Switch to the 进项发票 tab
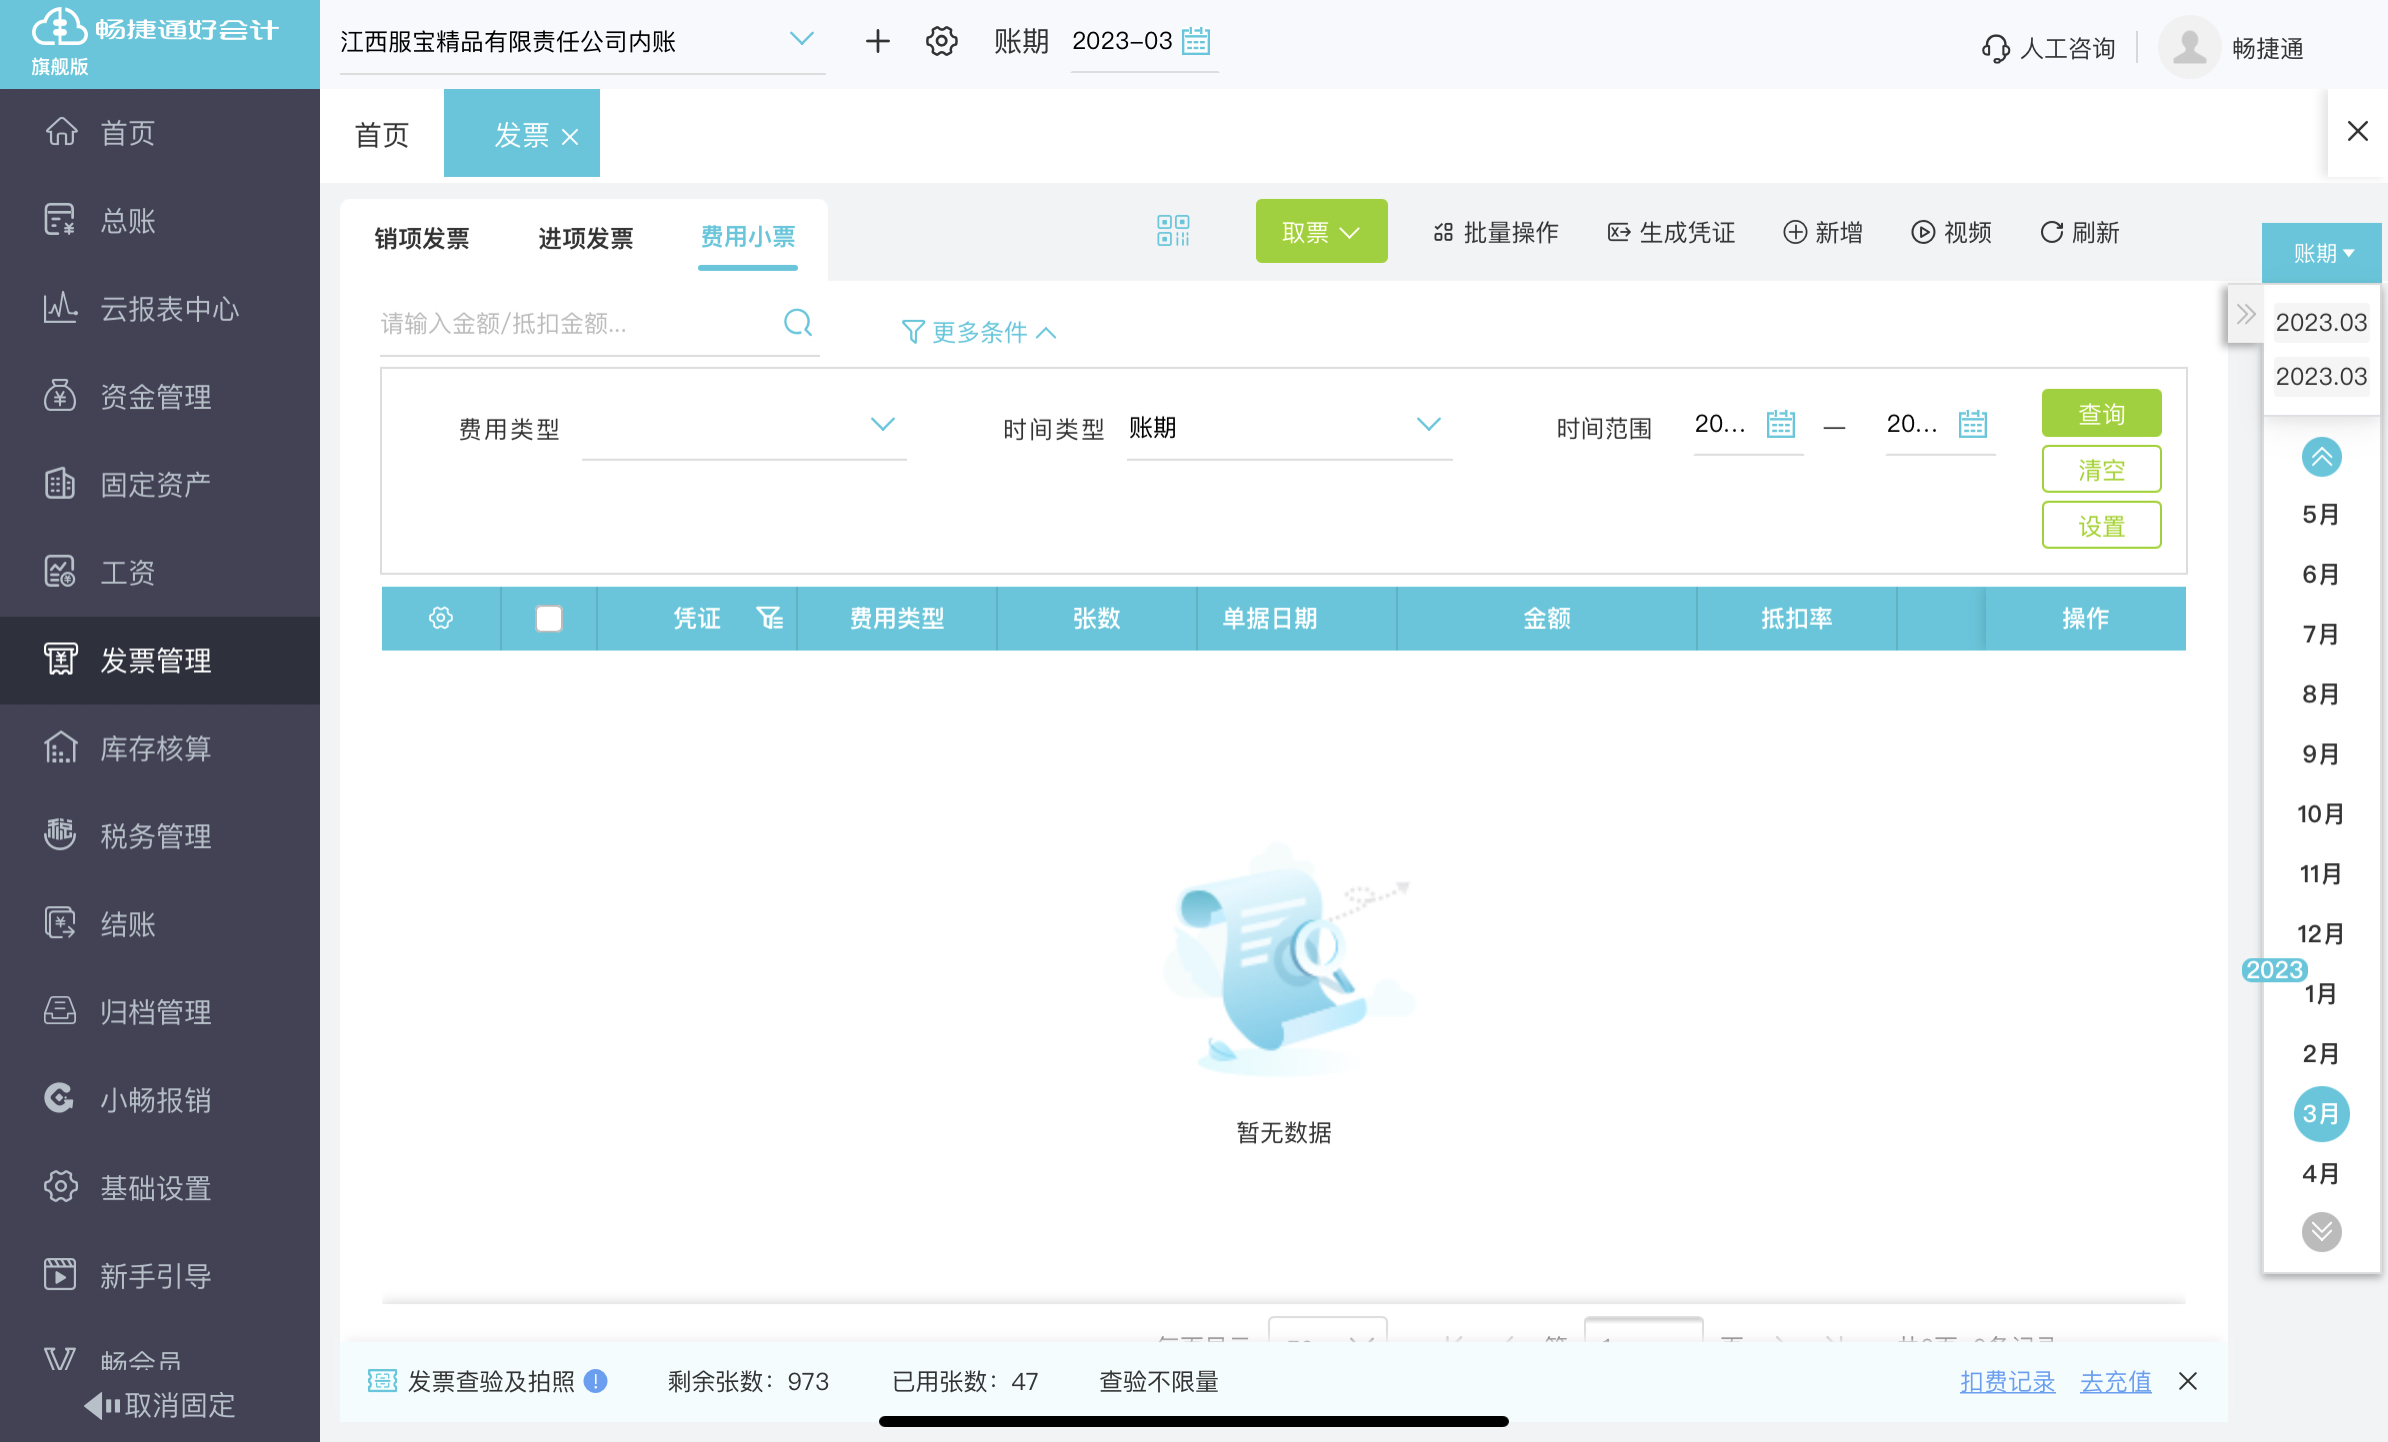 coord(588,237)
